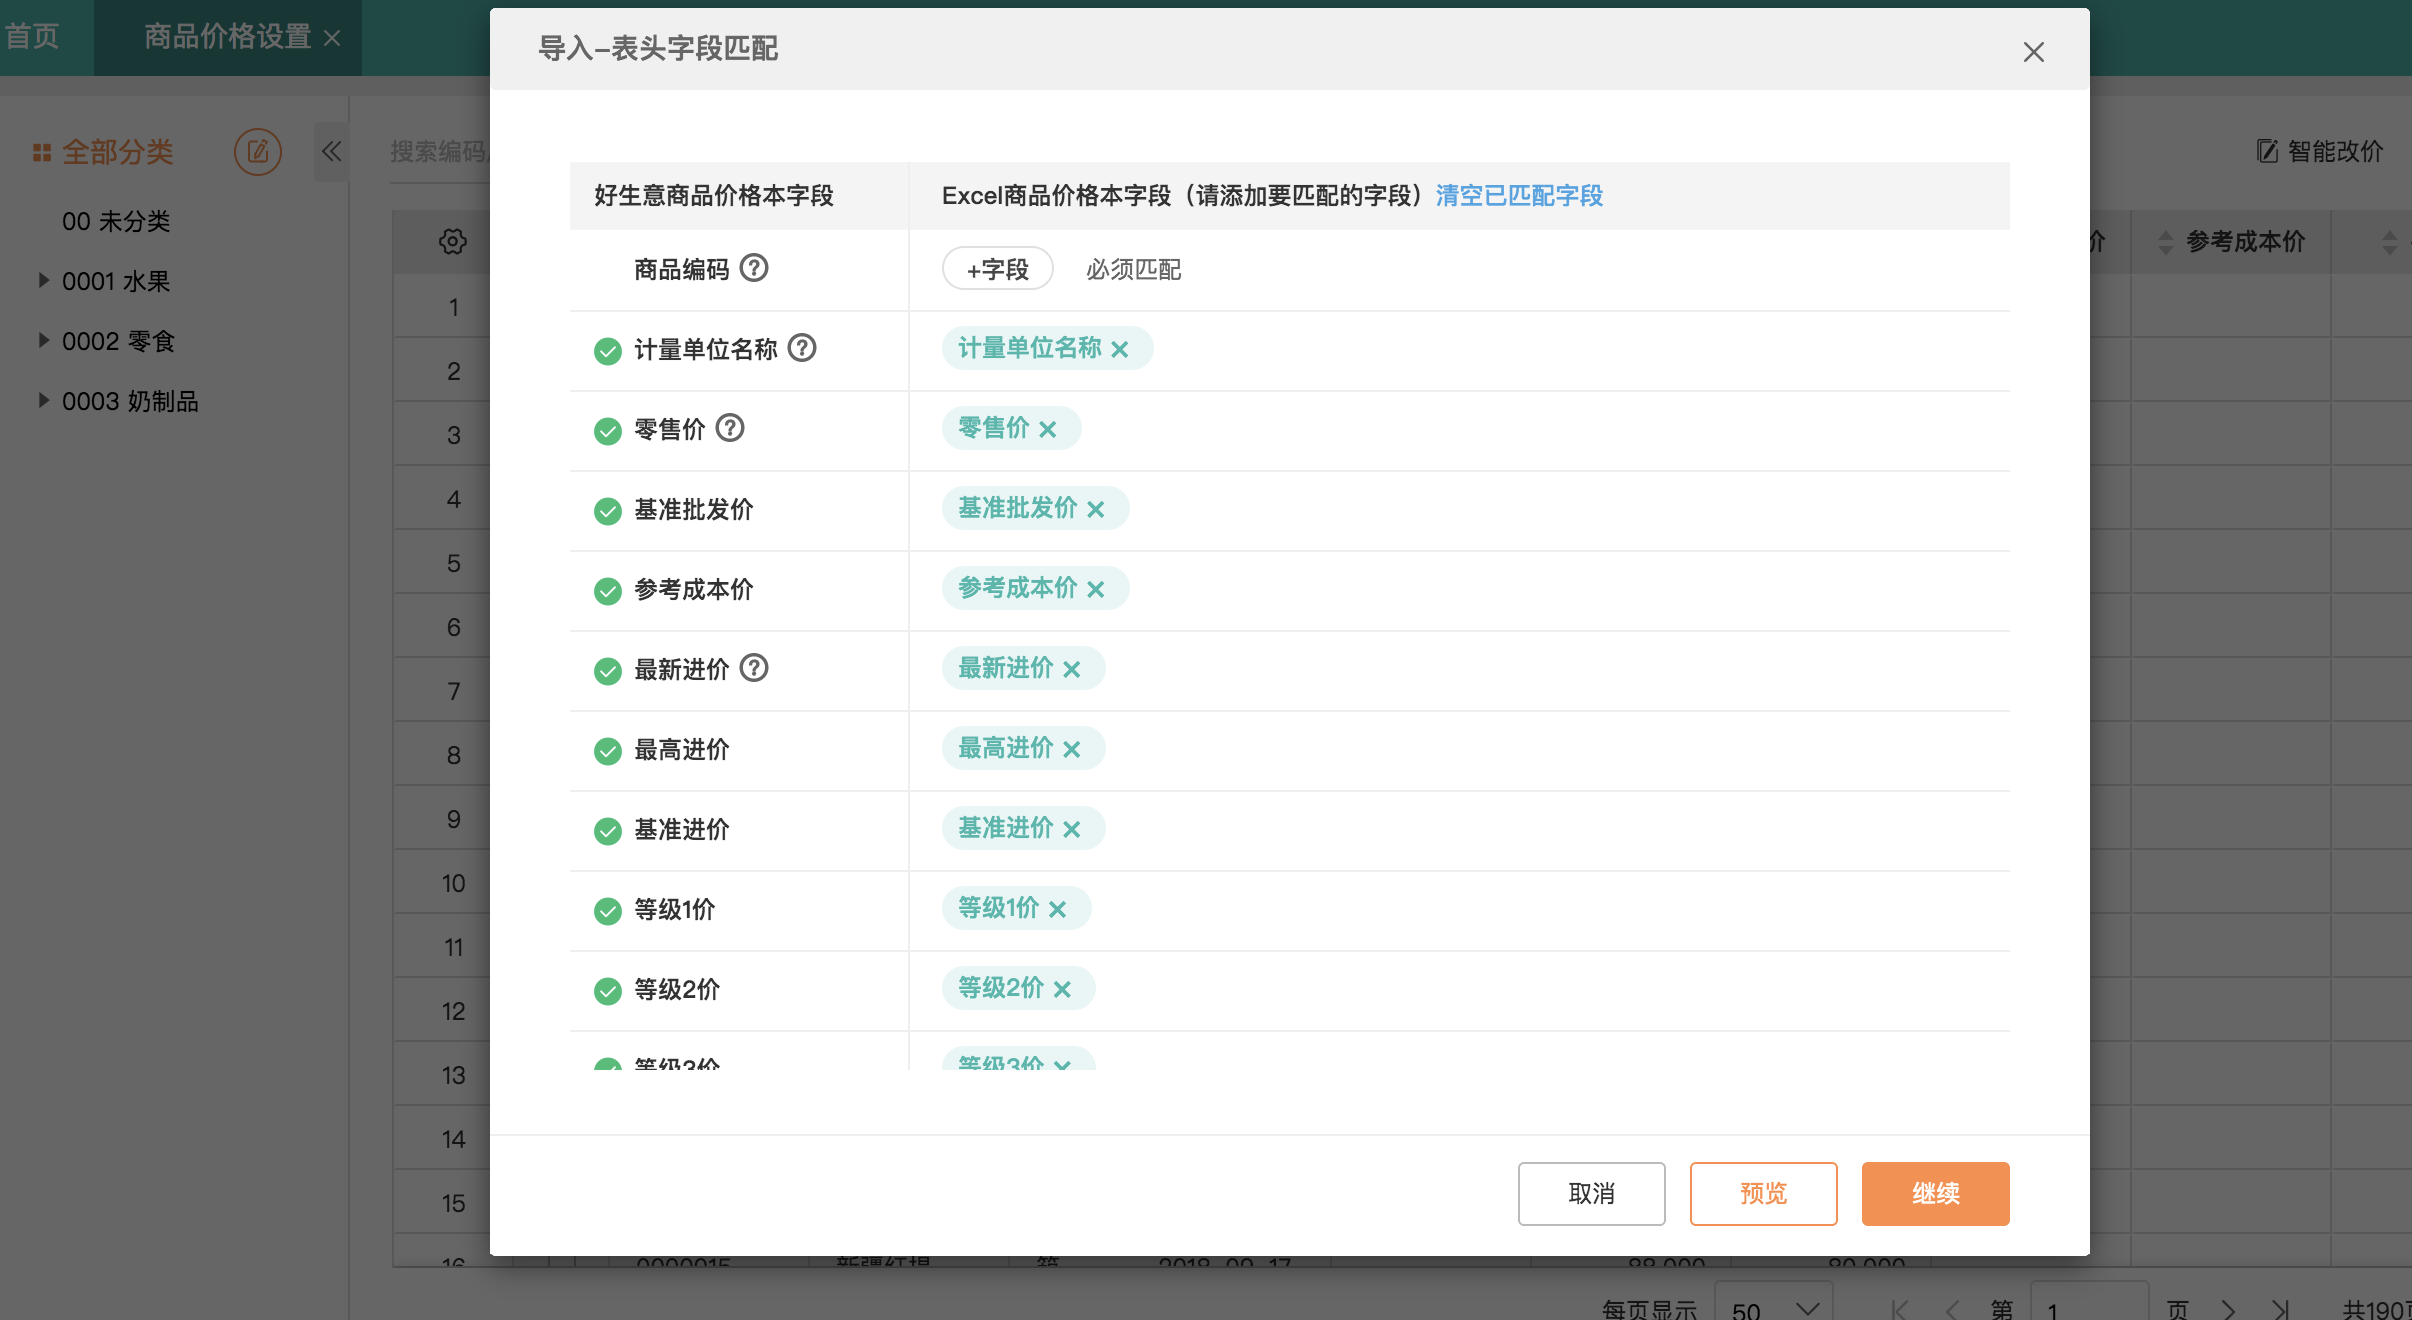Image resolution: width=2412 pixels, height=1320 pixels.
Task: Click the collapse sidebar icon
Action: [x=332, y=151]
